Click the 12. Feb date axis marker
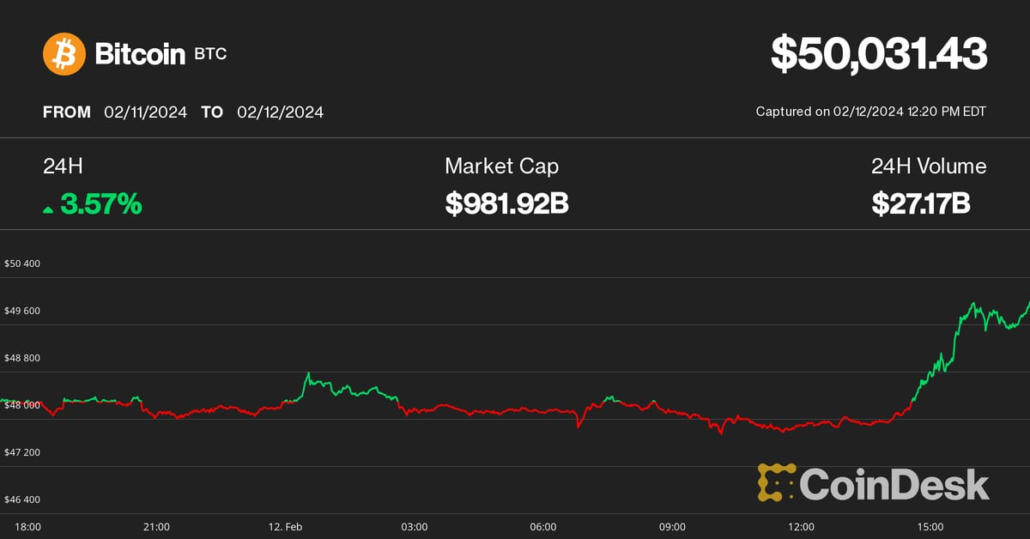 (x=286, y=526)
